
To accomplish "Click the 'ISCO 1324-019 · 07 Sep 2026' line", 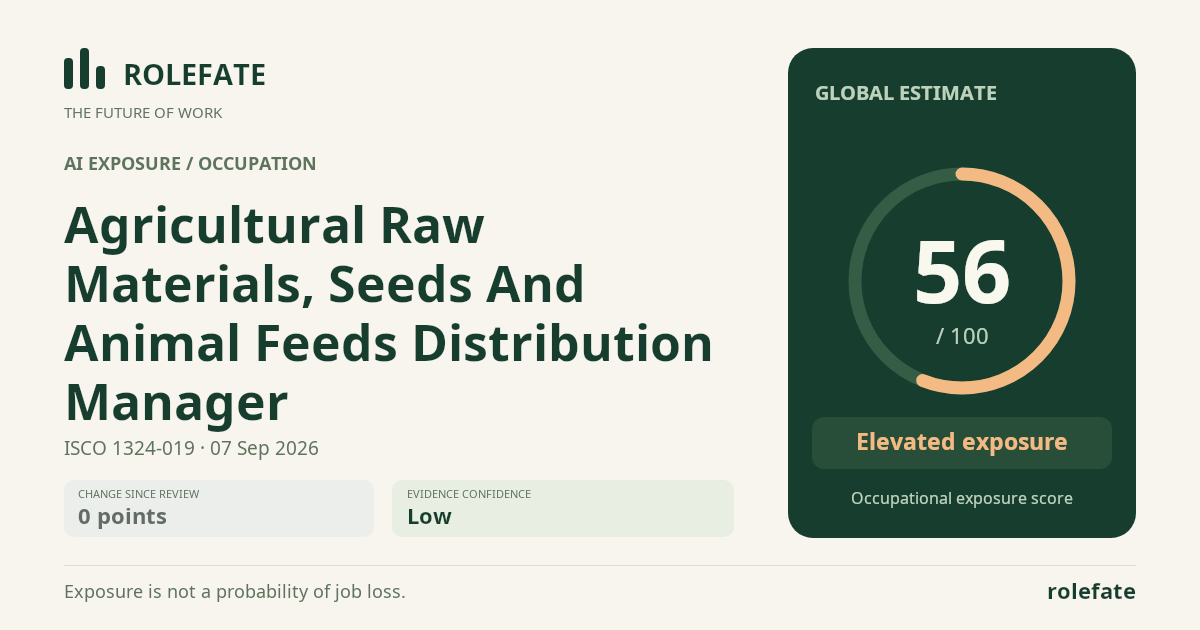I will [x=191, y=448].
